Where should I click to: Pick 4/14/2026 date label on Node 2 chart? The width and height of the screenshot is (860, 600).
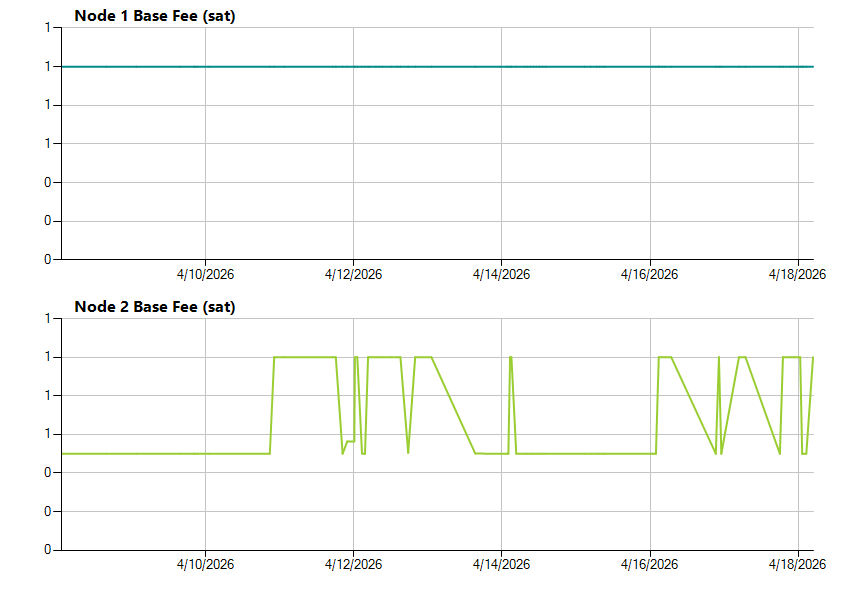(x=501, y=565)
